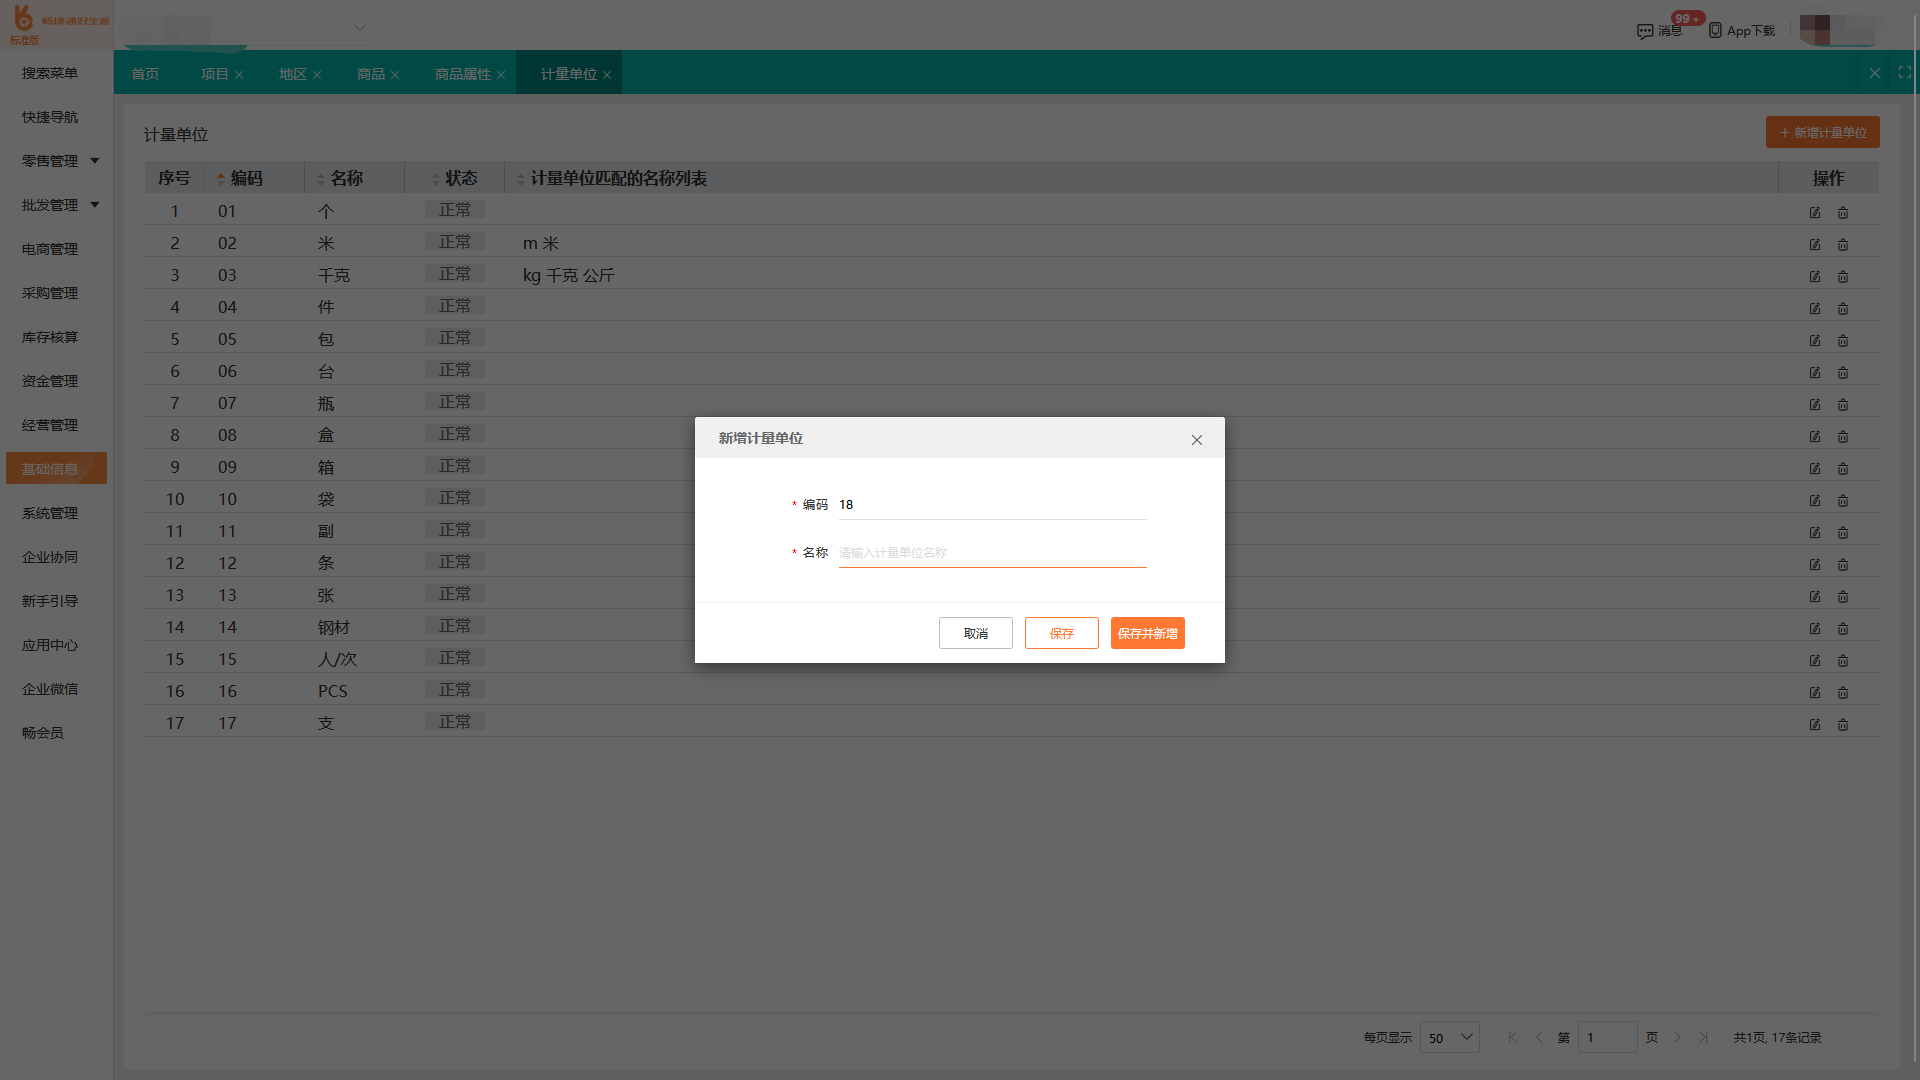
Task: Click the delete icon for row 2
Action: click(1844, 244)
